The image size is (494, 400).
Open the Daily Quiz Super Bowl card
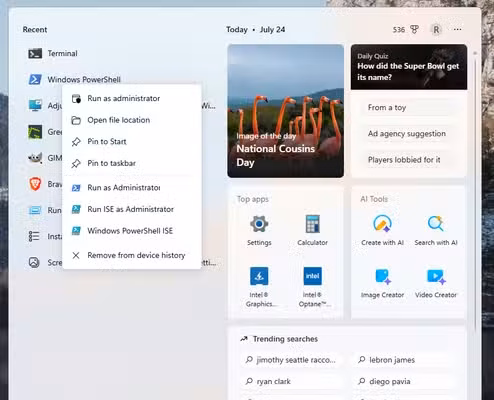pyautogui.click(x=409, y=67)
